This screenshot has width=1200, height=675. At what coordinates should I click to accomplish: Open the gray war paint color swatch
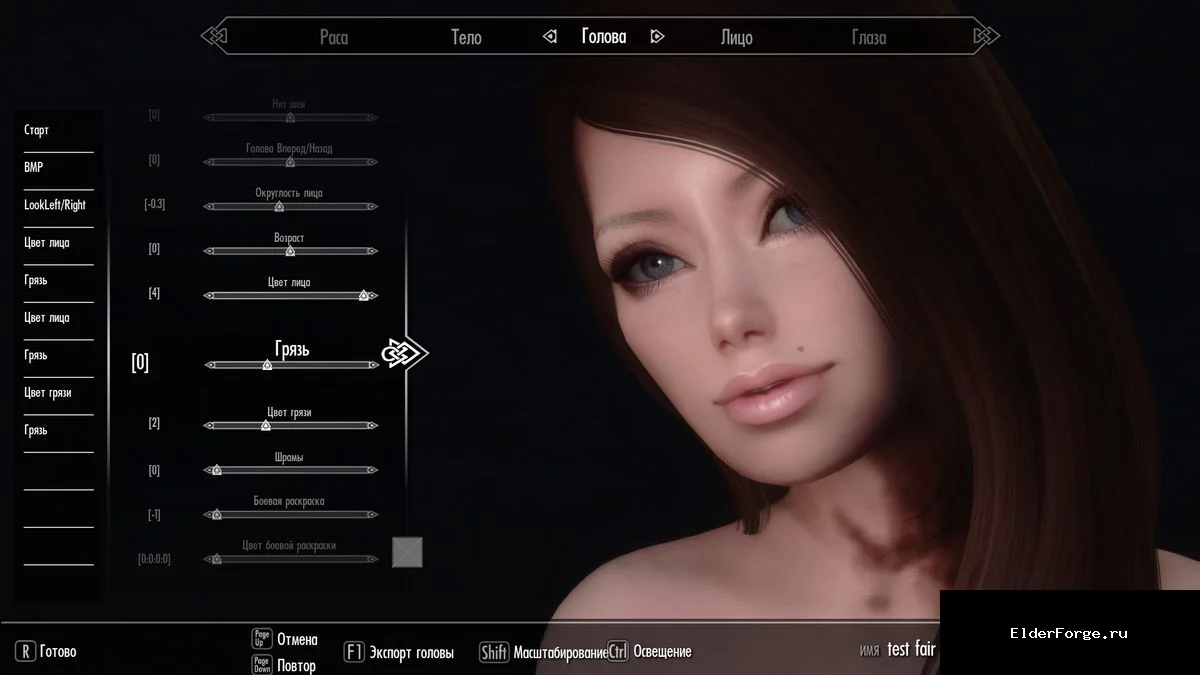click(407, 552)
